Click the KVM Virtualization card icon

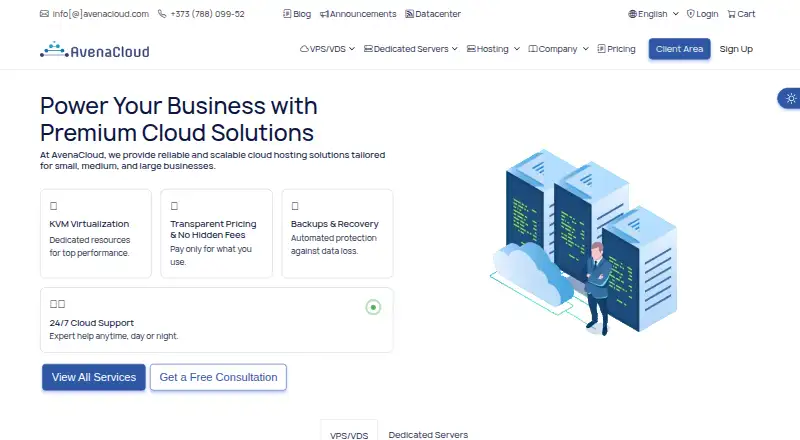[54, 206]
